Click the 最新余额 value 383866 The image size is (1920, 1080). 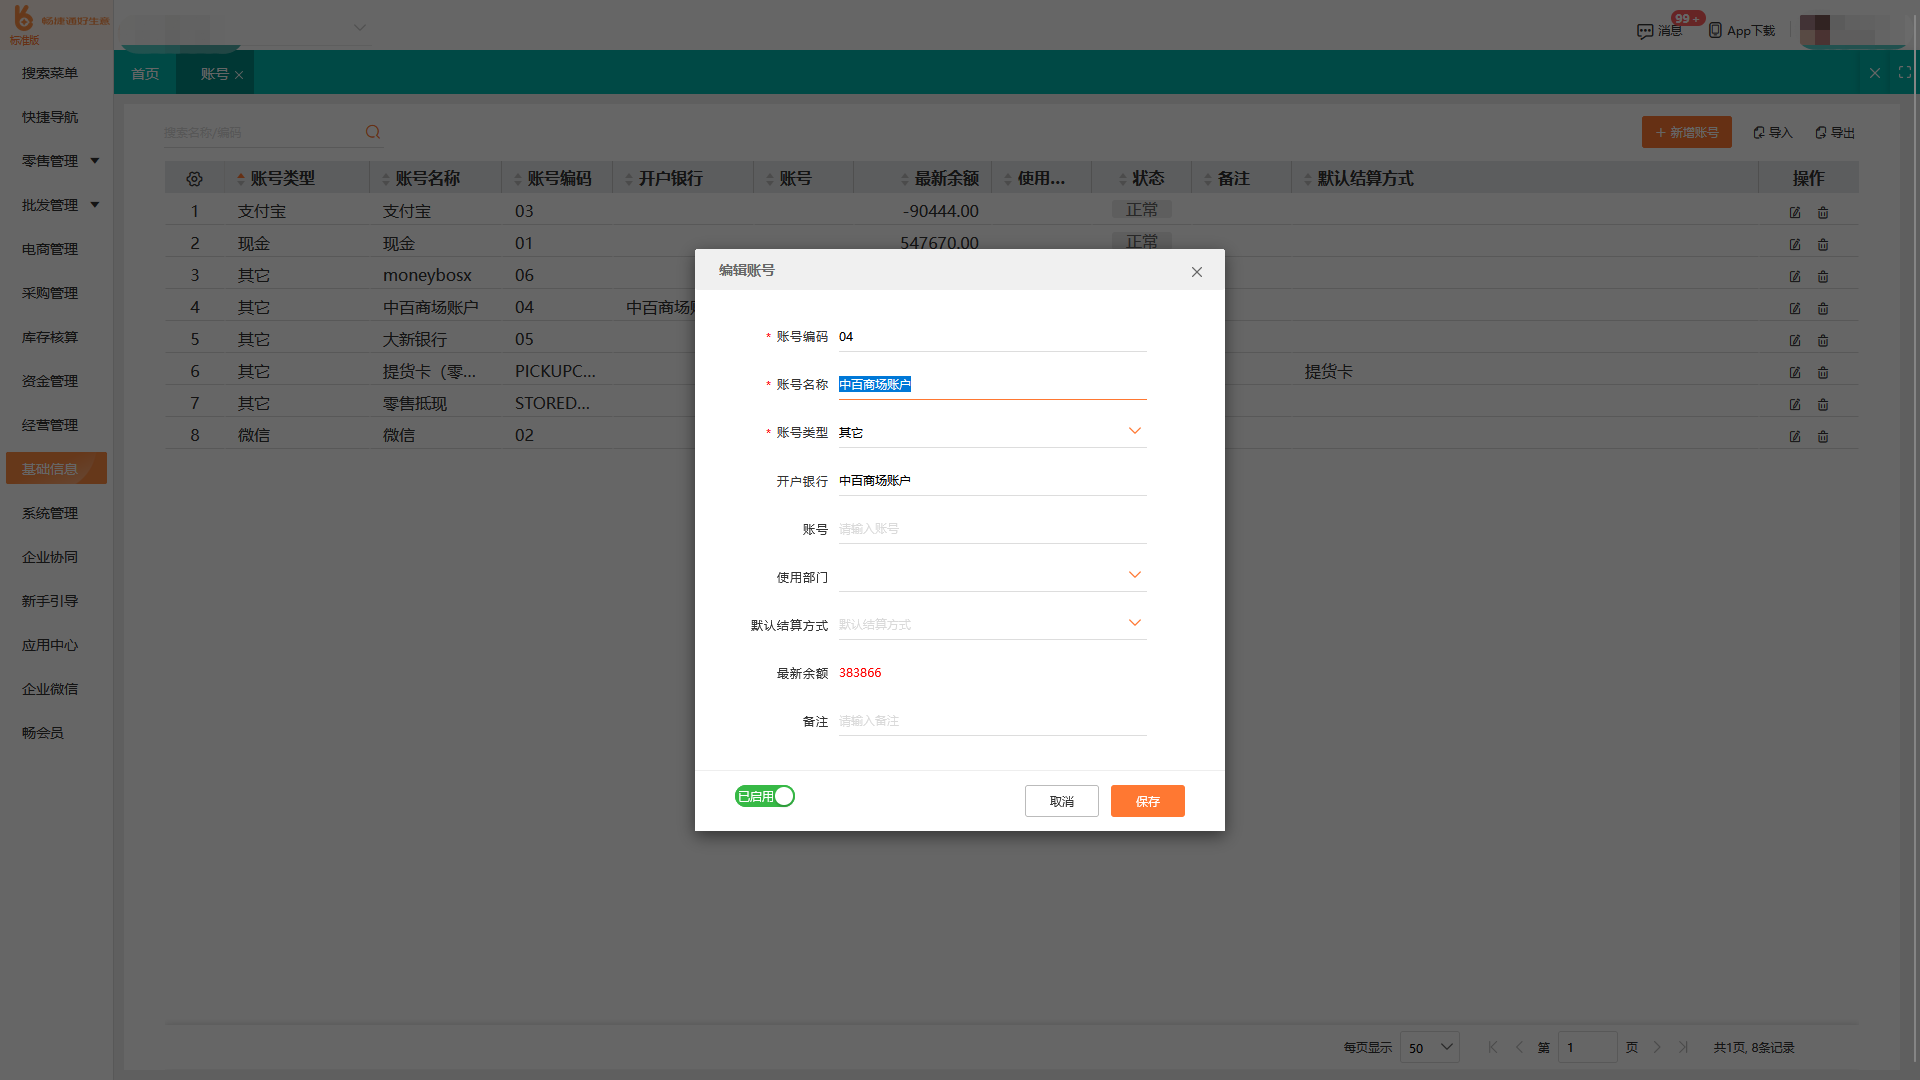click(860, 673)
